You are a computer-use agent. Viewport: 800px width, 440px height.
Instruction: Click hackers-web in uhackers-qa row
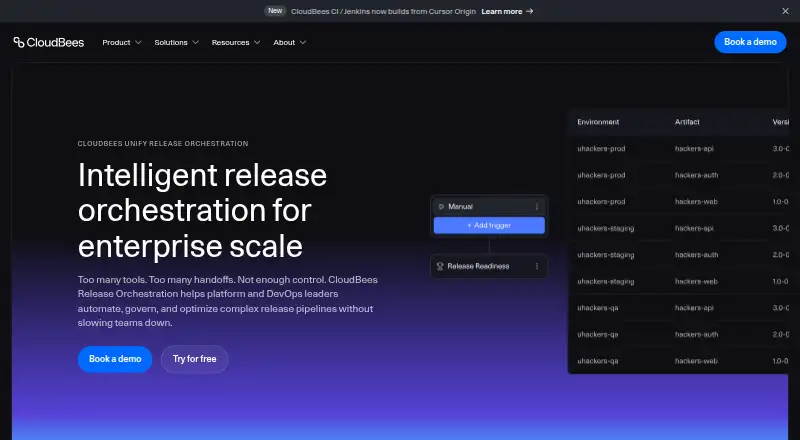pyautogui.click(x=696, y=361)
